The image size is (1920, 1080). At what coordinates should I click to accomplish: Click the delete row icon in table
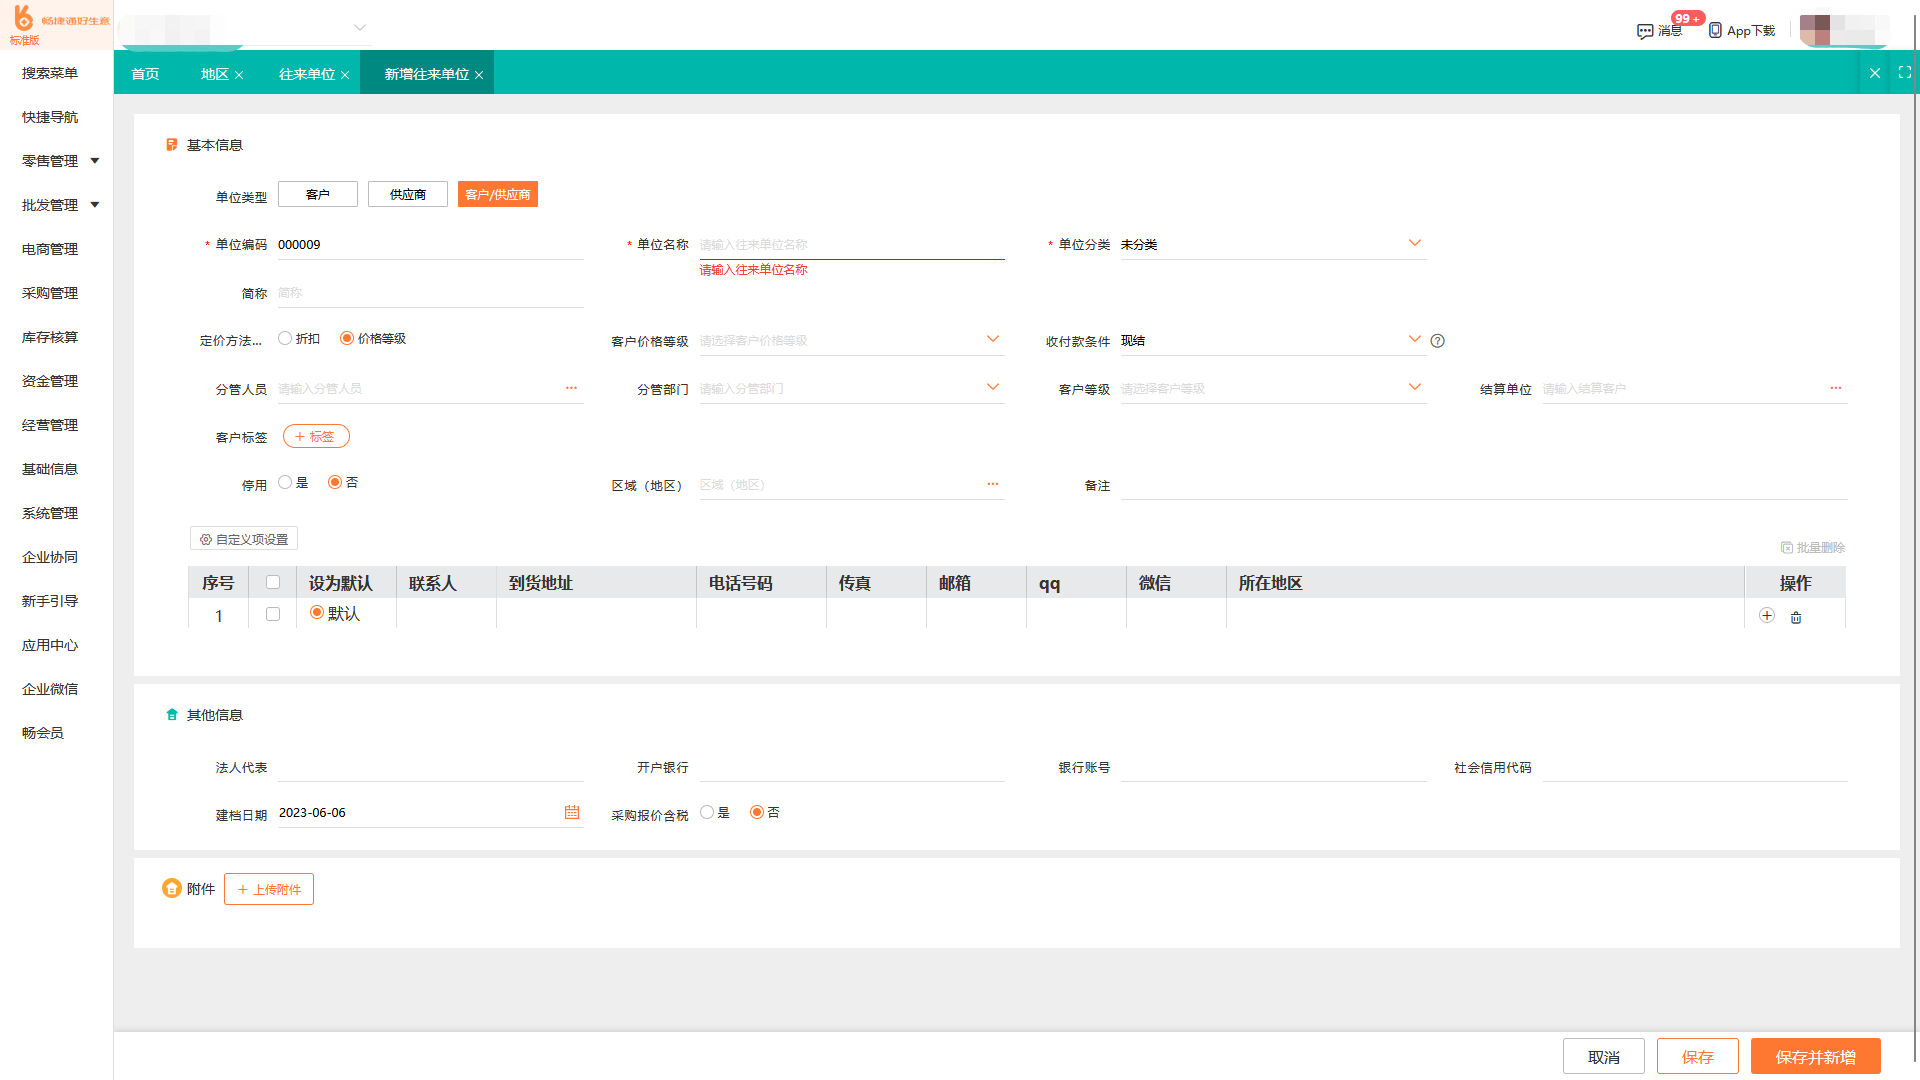[x=1796, y=616]
